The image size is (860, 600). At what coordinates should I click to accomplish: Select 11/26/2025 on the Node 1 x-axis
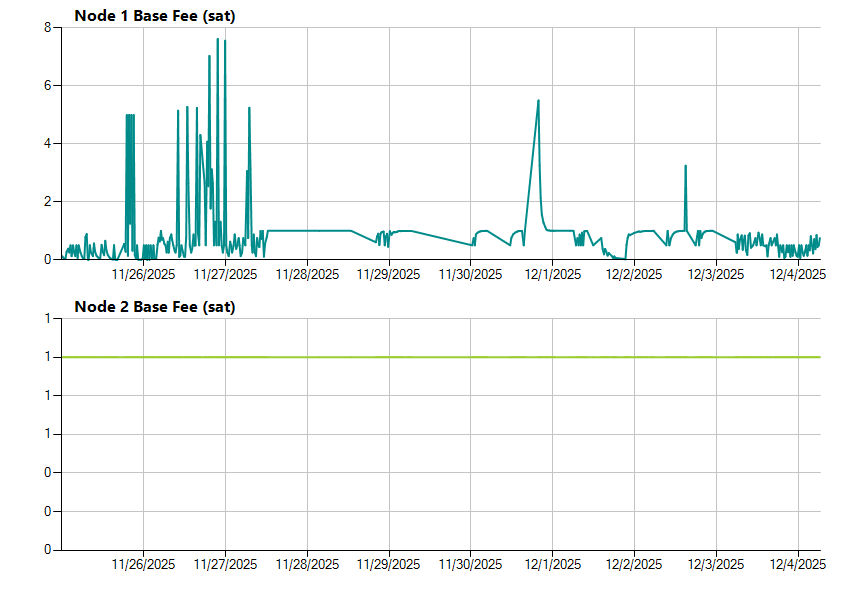click(143, 274)
